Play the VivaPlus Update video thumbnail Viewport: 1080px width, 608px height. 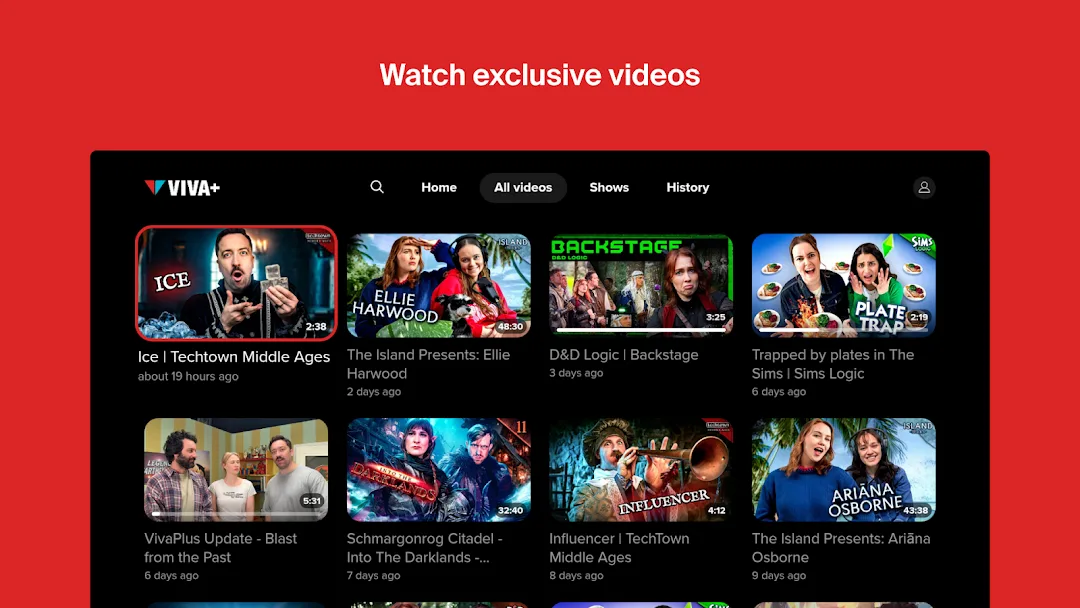click(x=236, y=470)
